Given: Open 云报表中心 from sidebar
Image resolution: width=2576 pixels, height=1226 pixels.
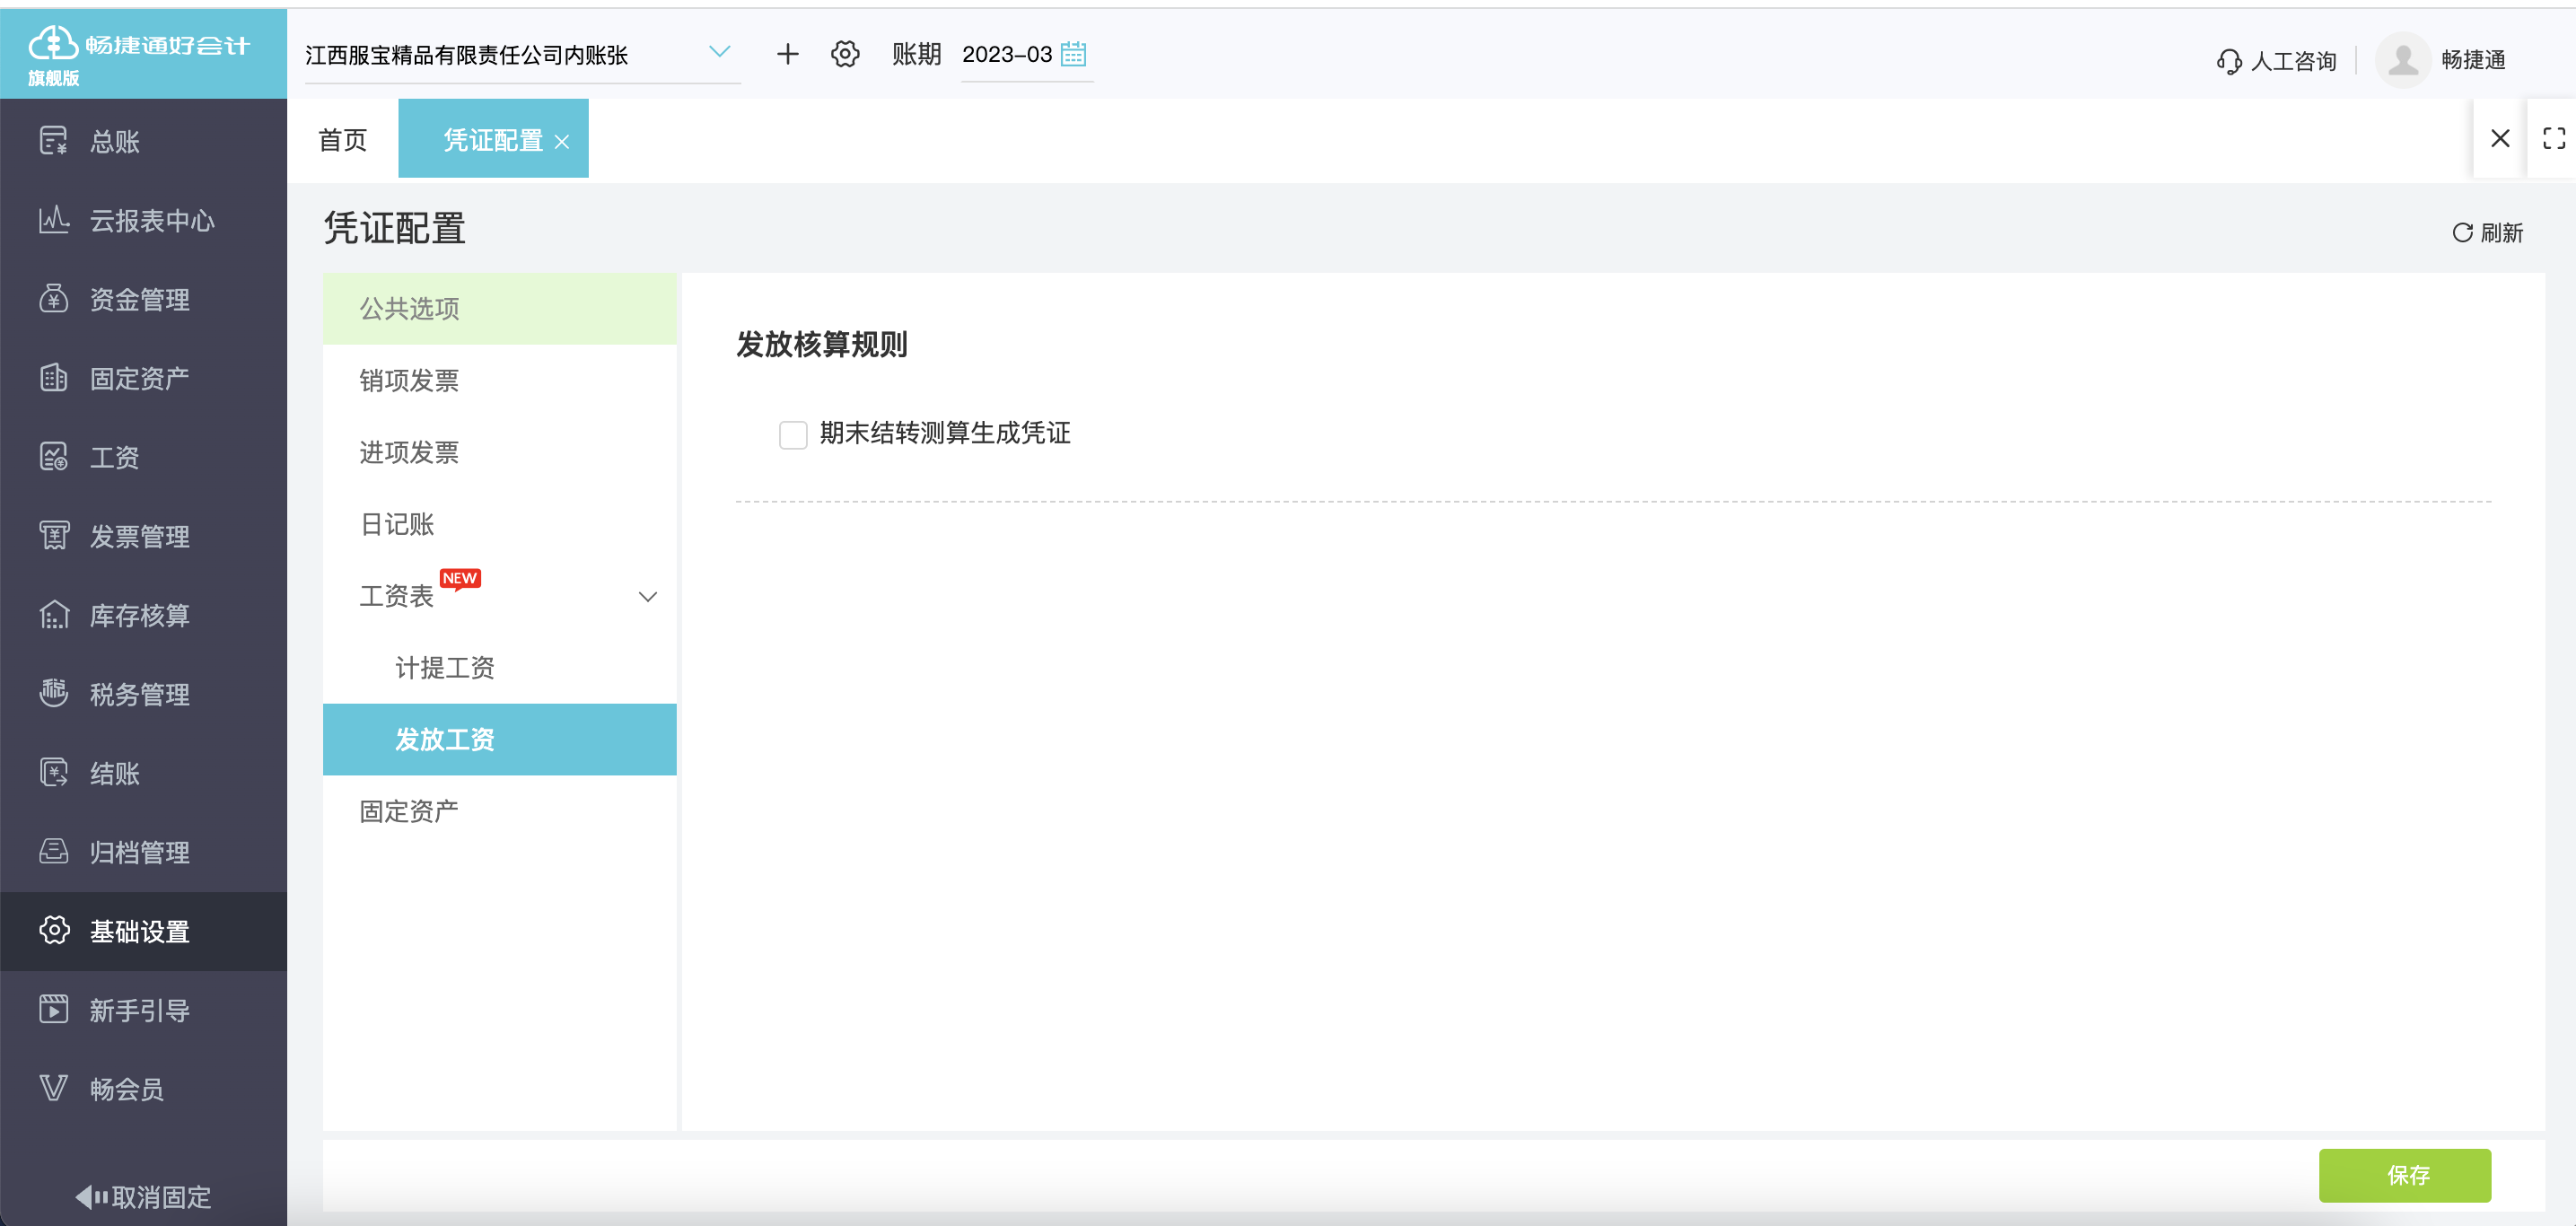Looking at the screenshot, I should click(x=143, y=220).
